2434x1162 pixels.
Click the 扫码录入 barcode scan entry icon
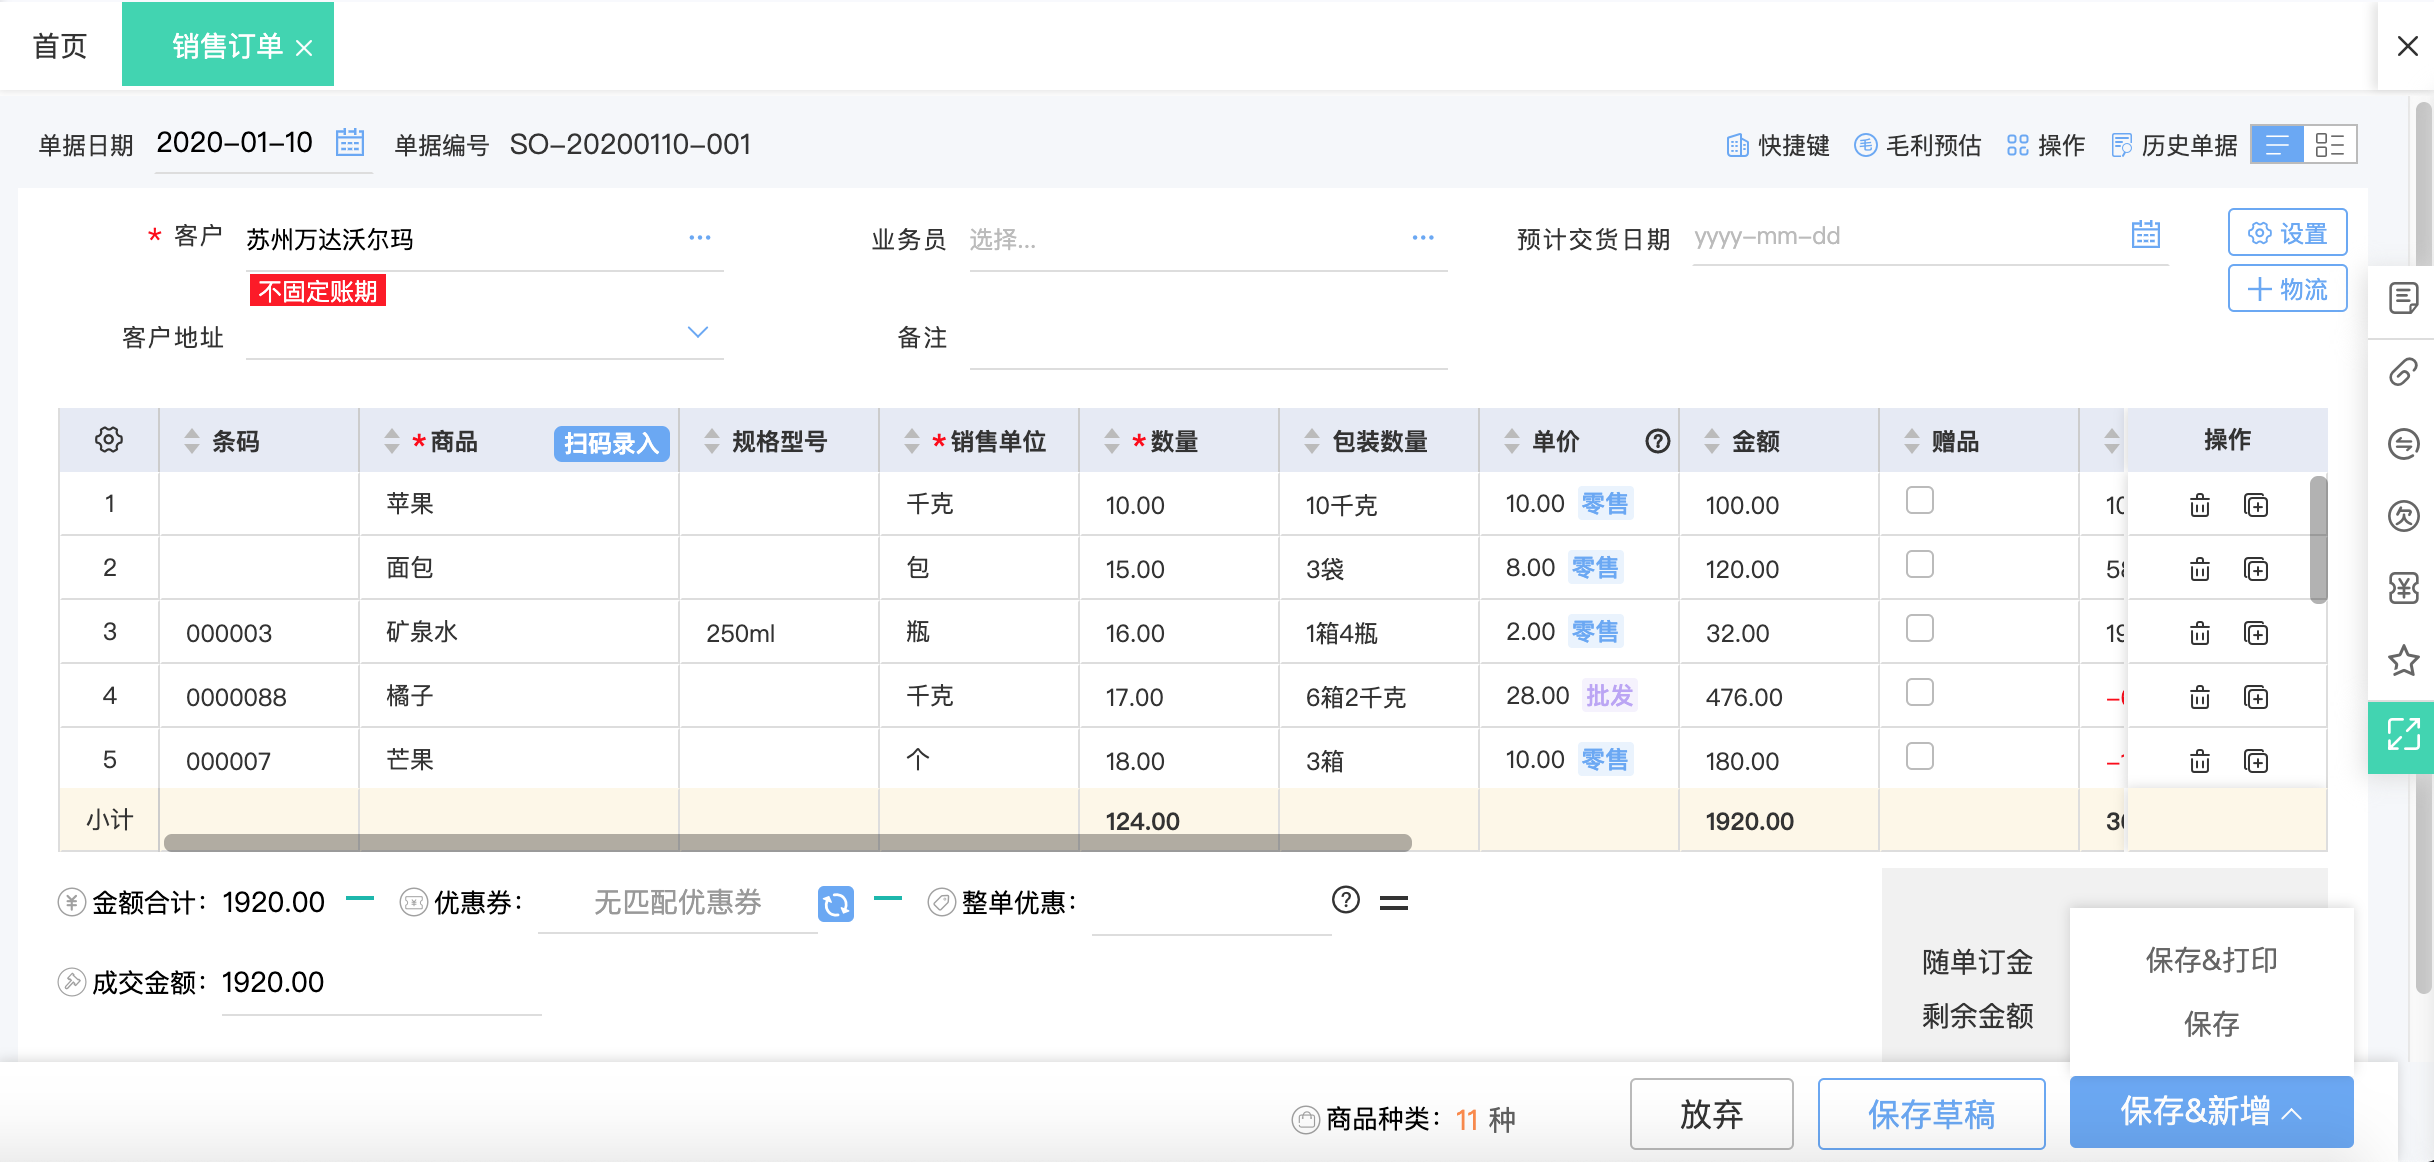point(615,442)
